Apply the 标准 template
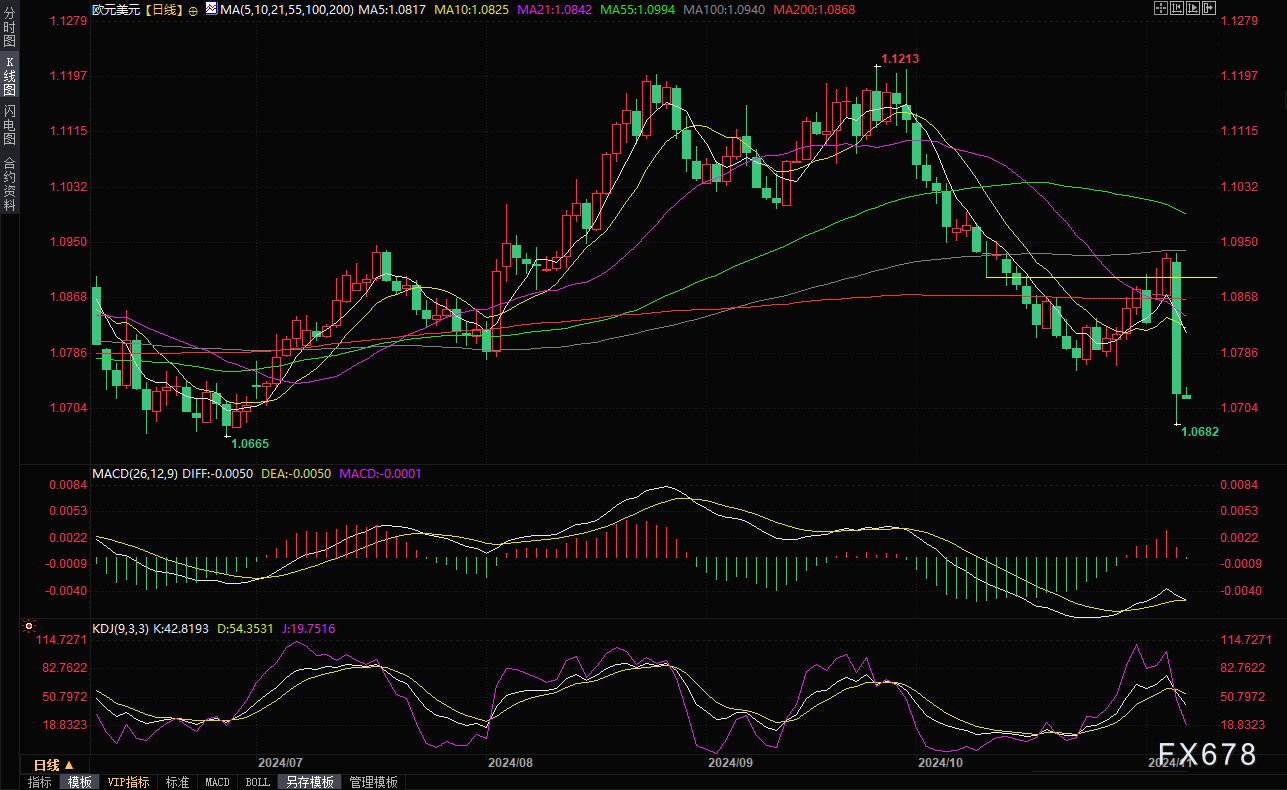This screenshot has height=790, width=1287. (x=177, y=782)
